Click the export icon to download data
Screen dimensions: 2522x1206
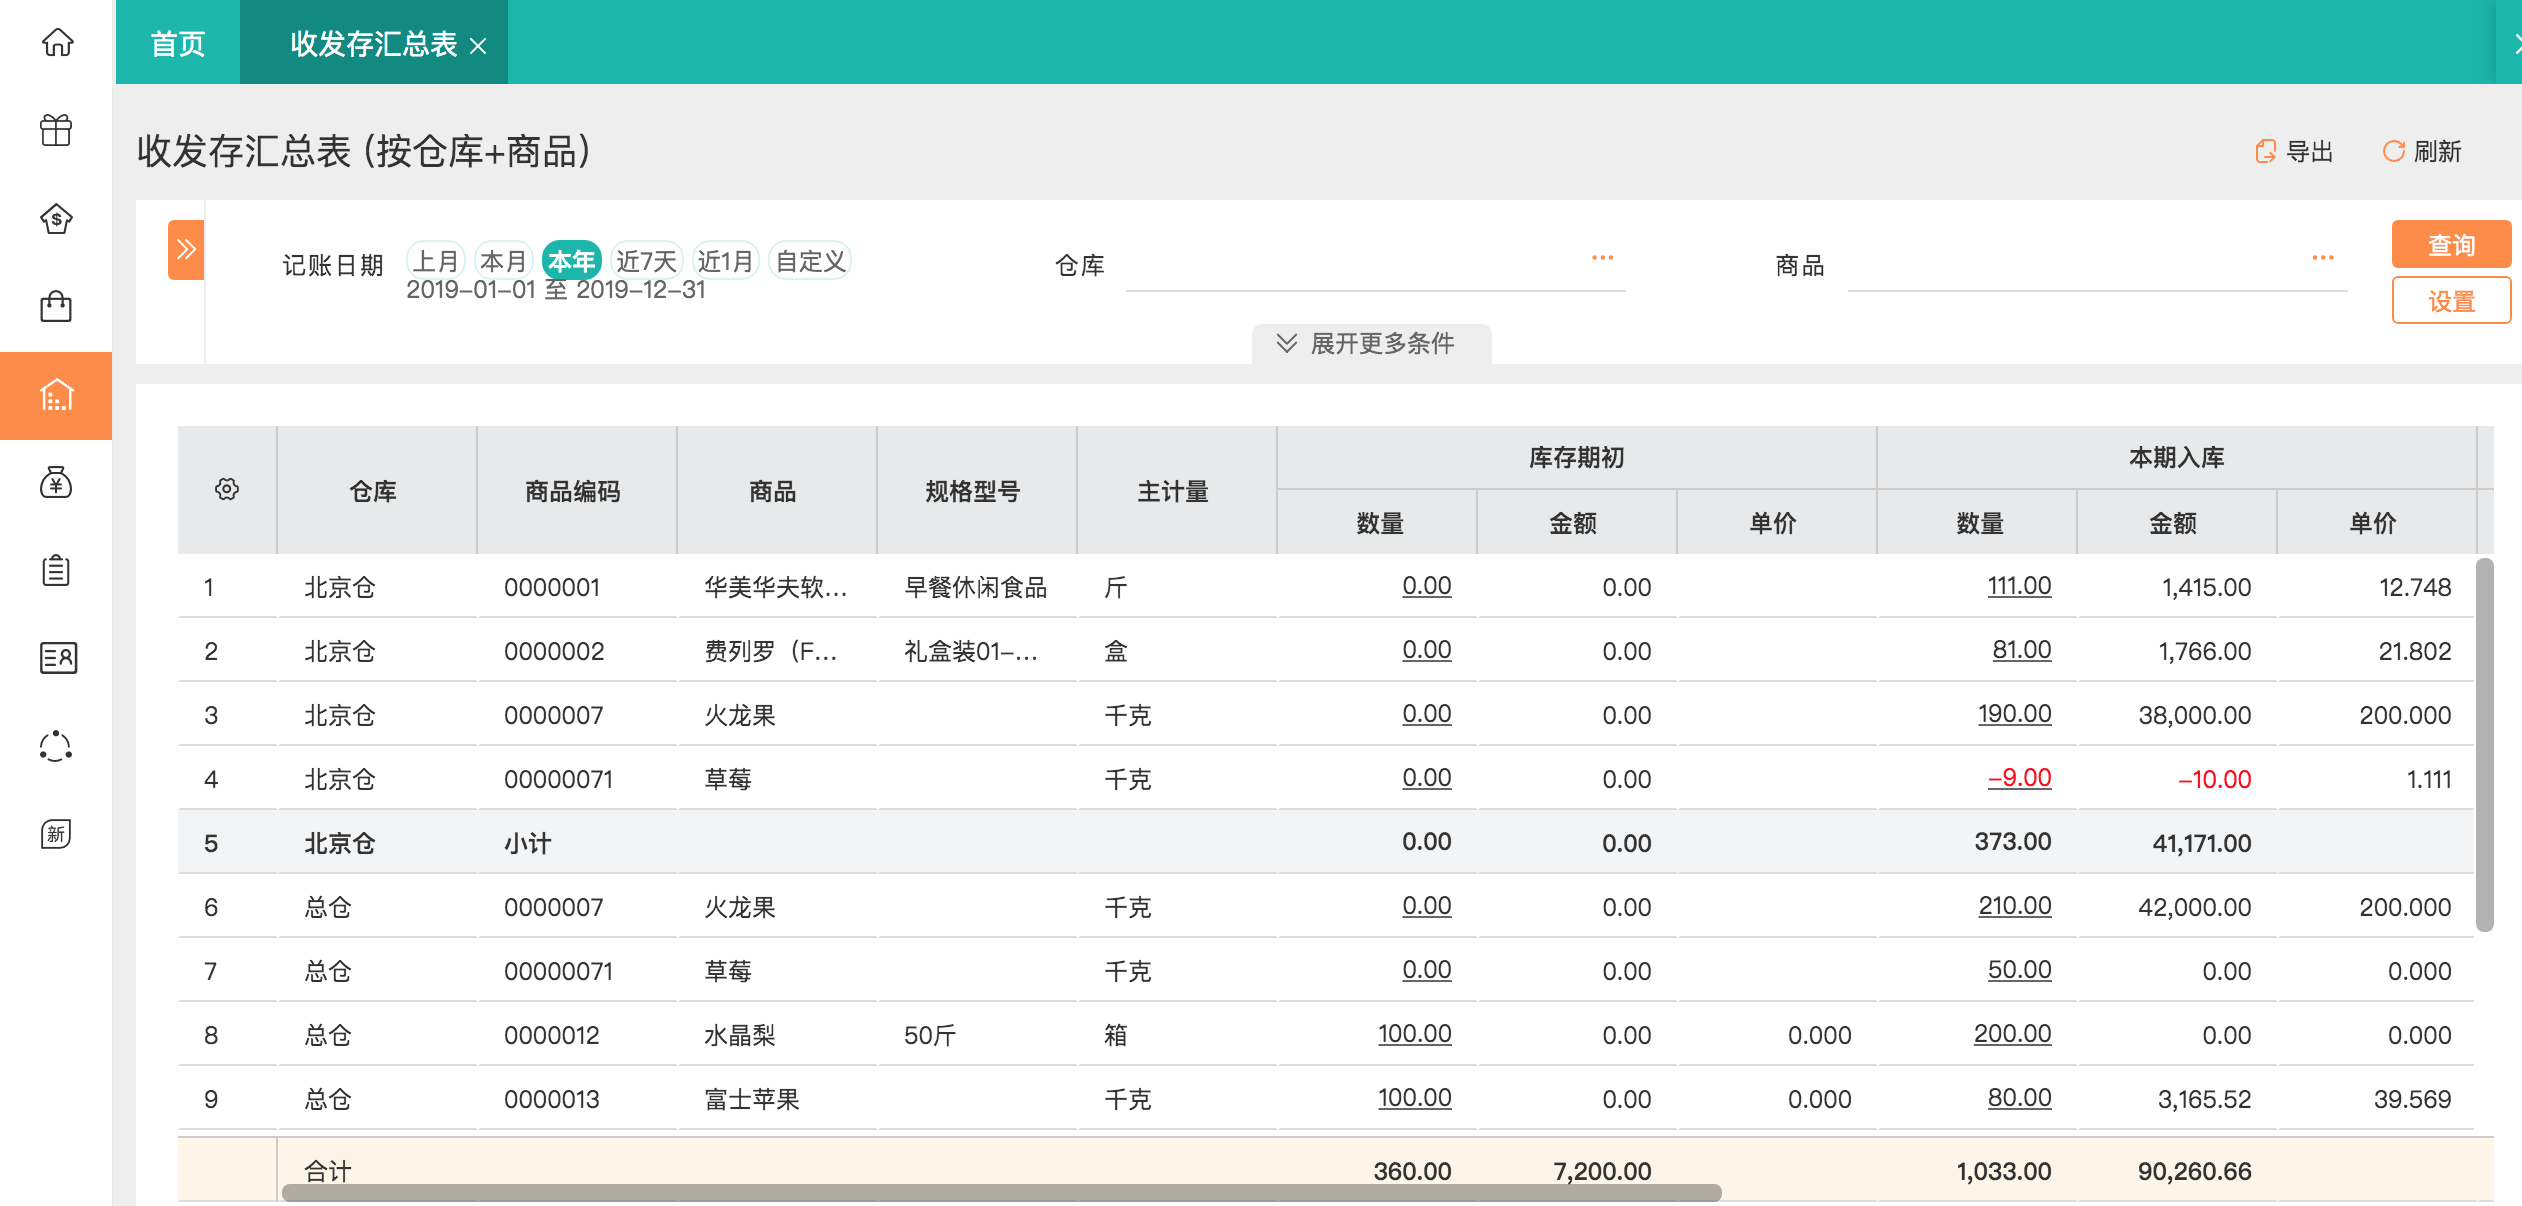coord(2265,153)
